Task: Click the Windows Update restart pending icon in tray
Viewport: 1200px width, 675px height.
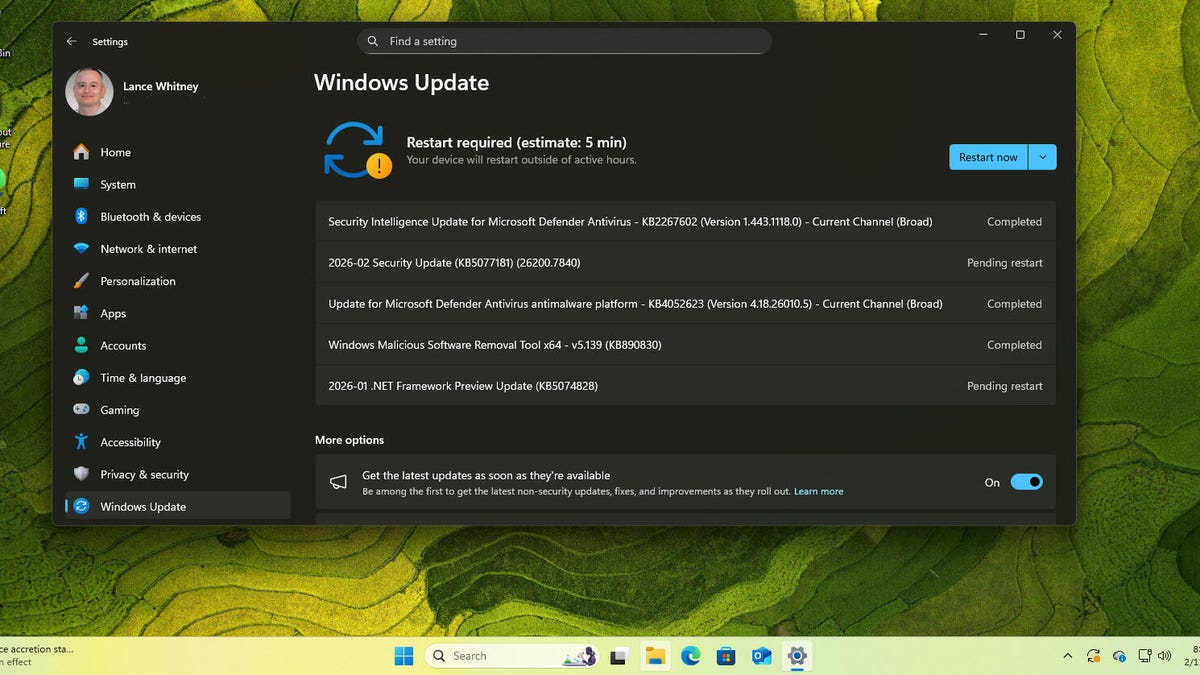Action: [1092, 656]
